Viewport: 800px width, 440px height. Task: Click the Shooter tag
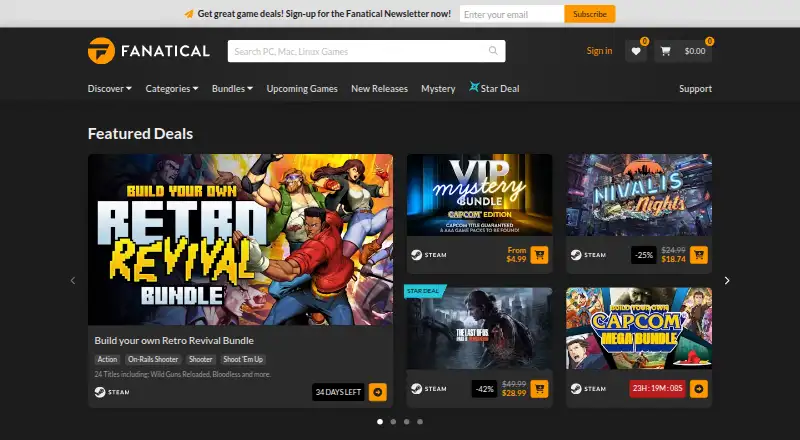(201, 359)
